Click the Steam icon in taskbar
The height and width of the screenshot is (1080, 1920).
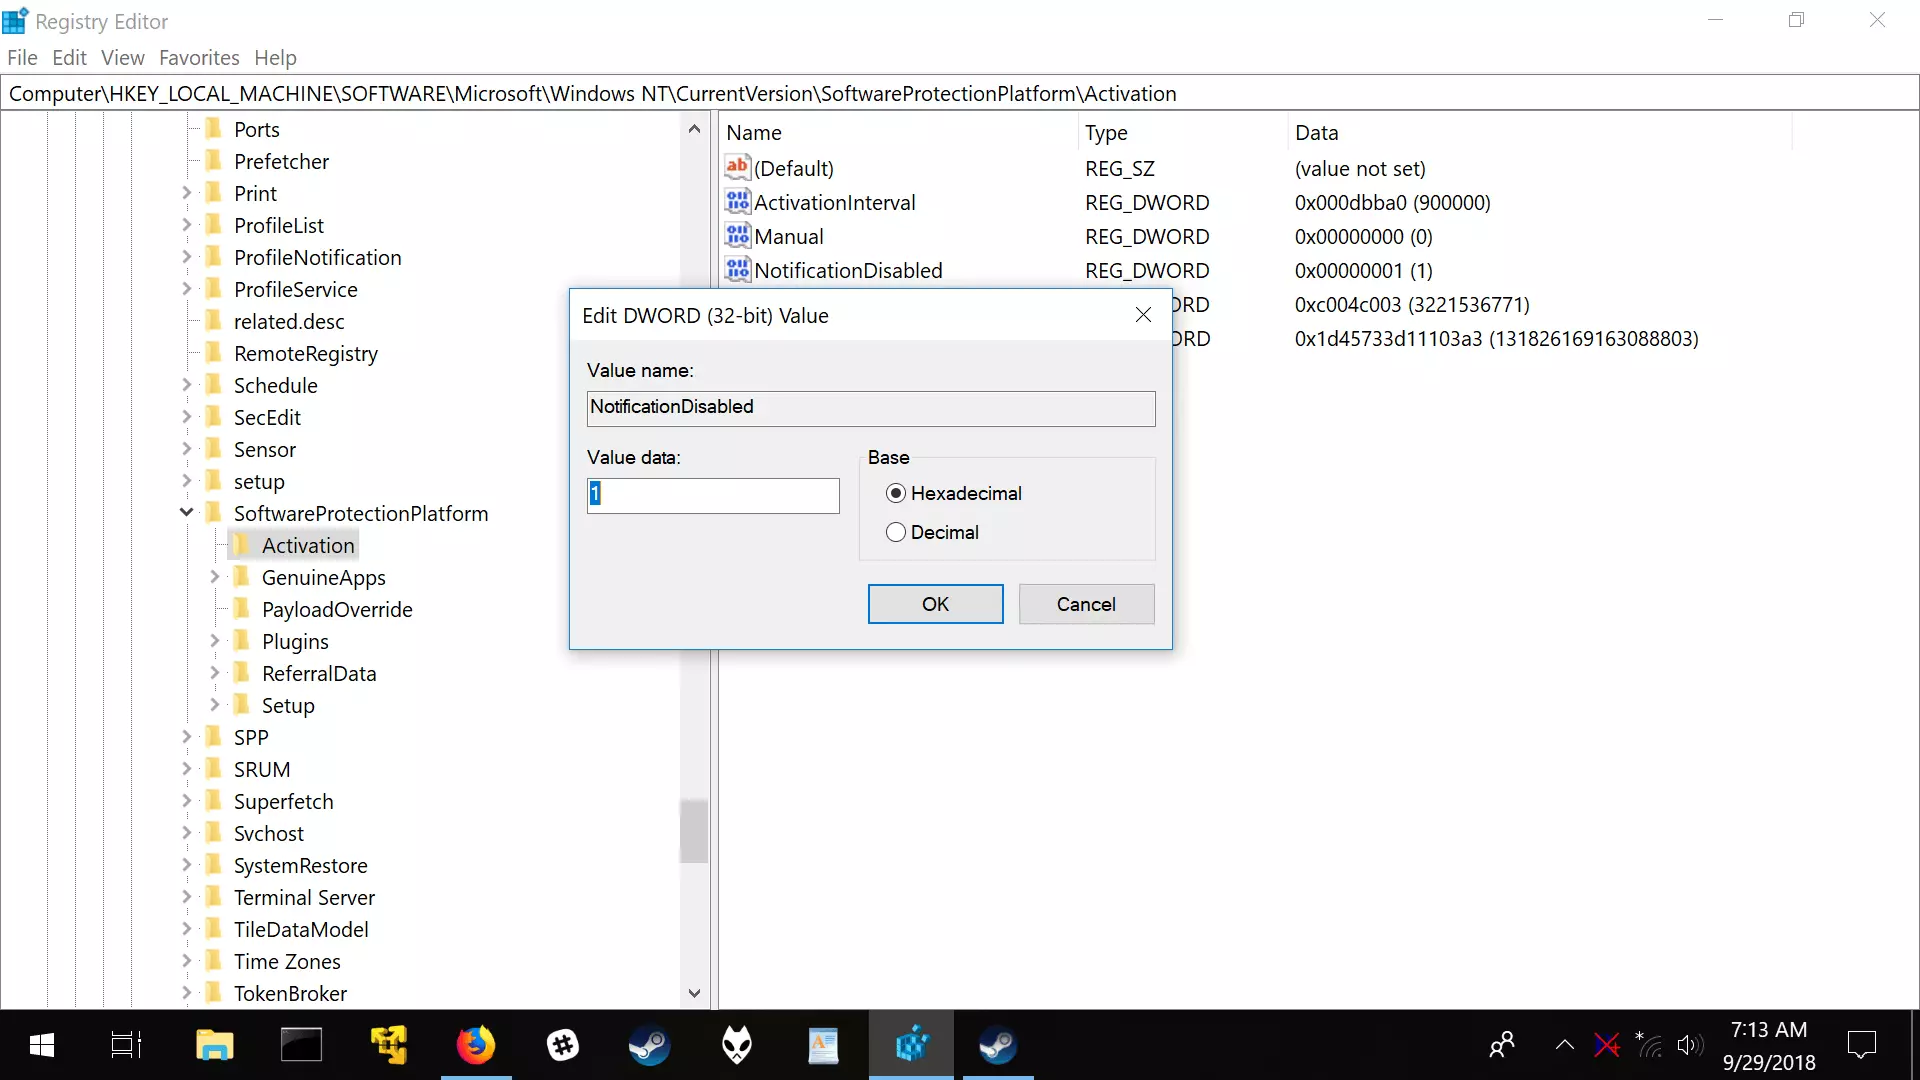997,1046
